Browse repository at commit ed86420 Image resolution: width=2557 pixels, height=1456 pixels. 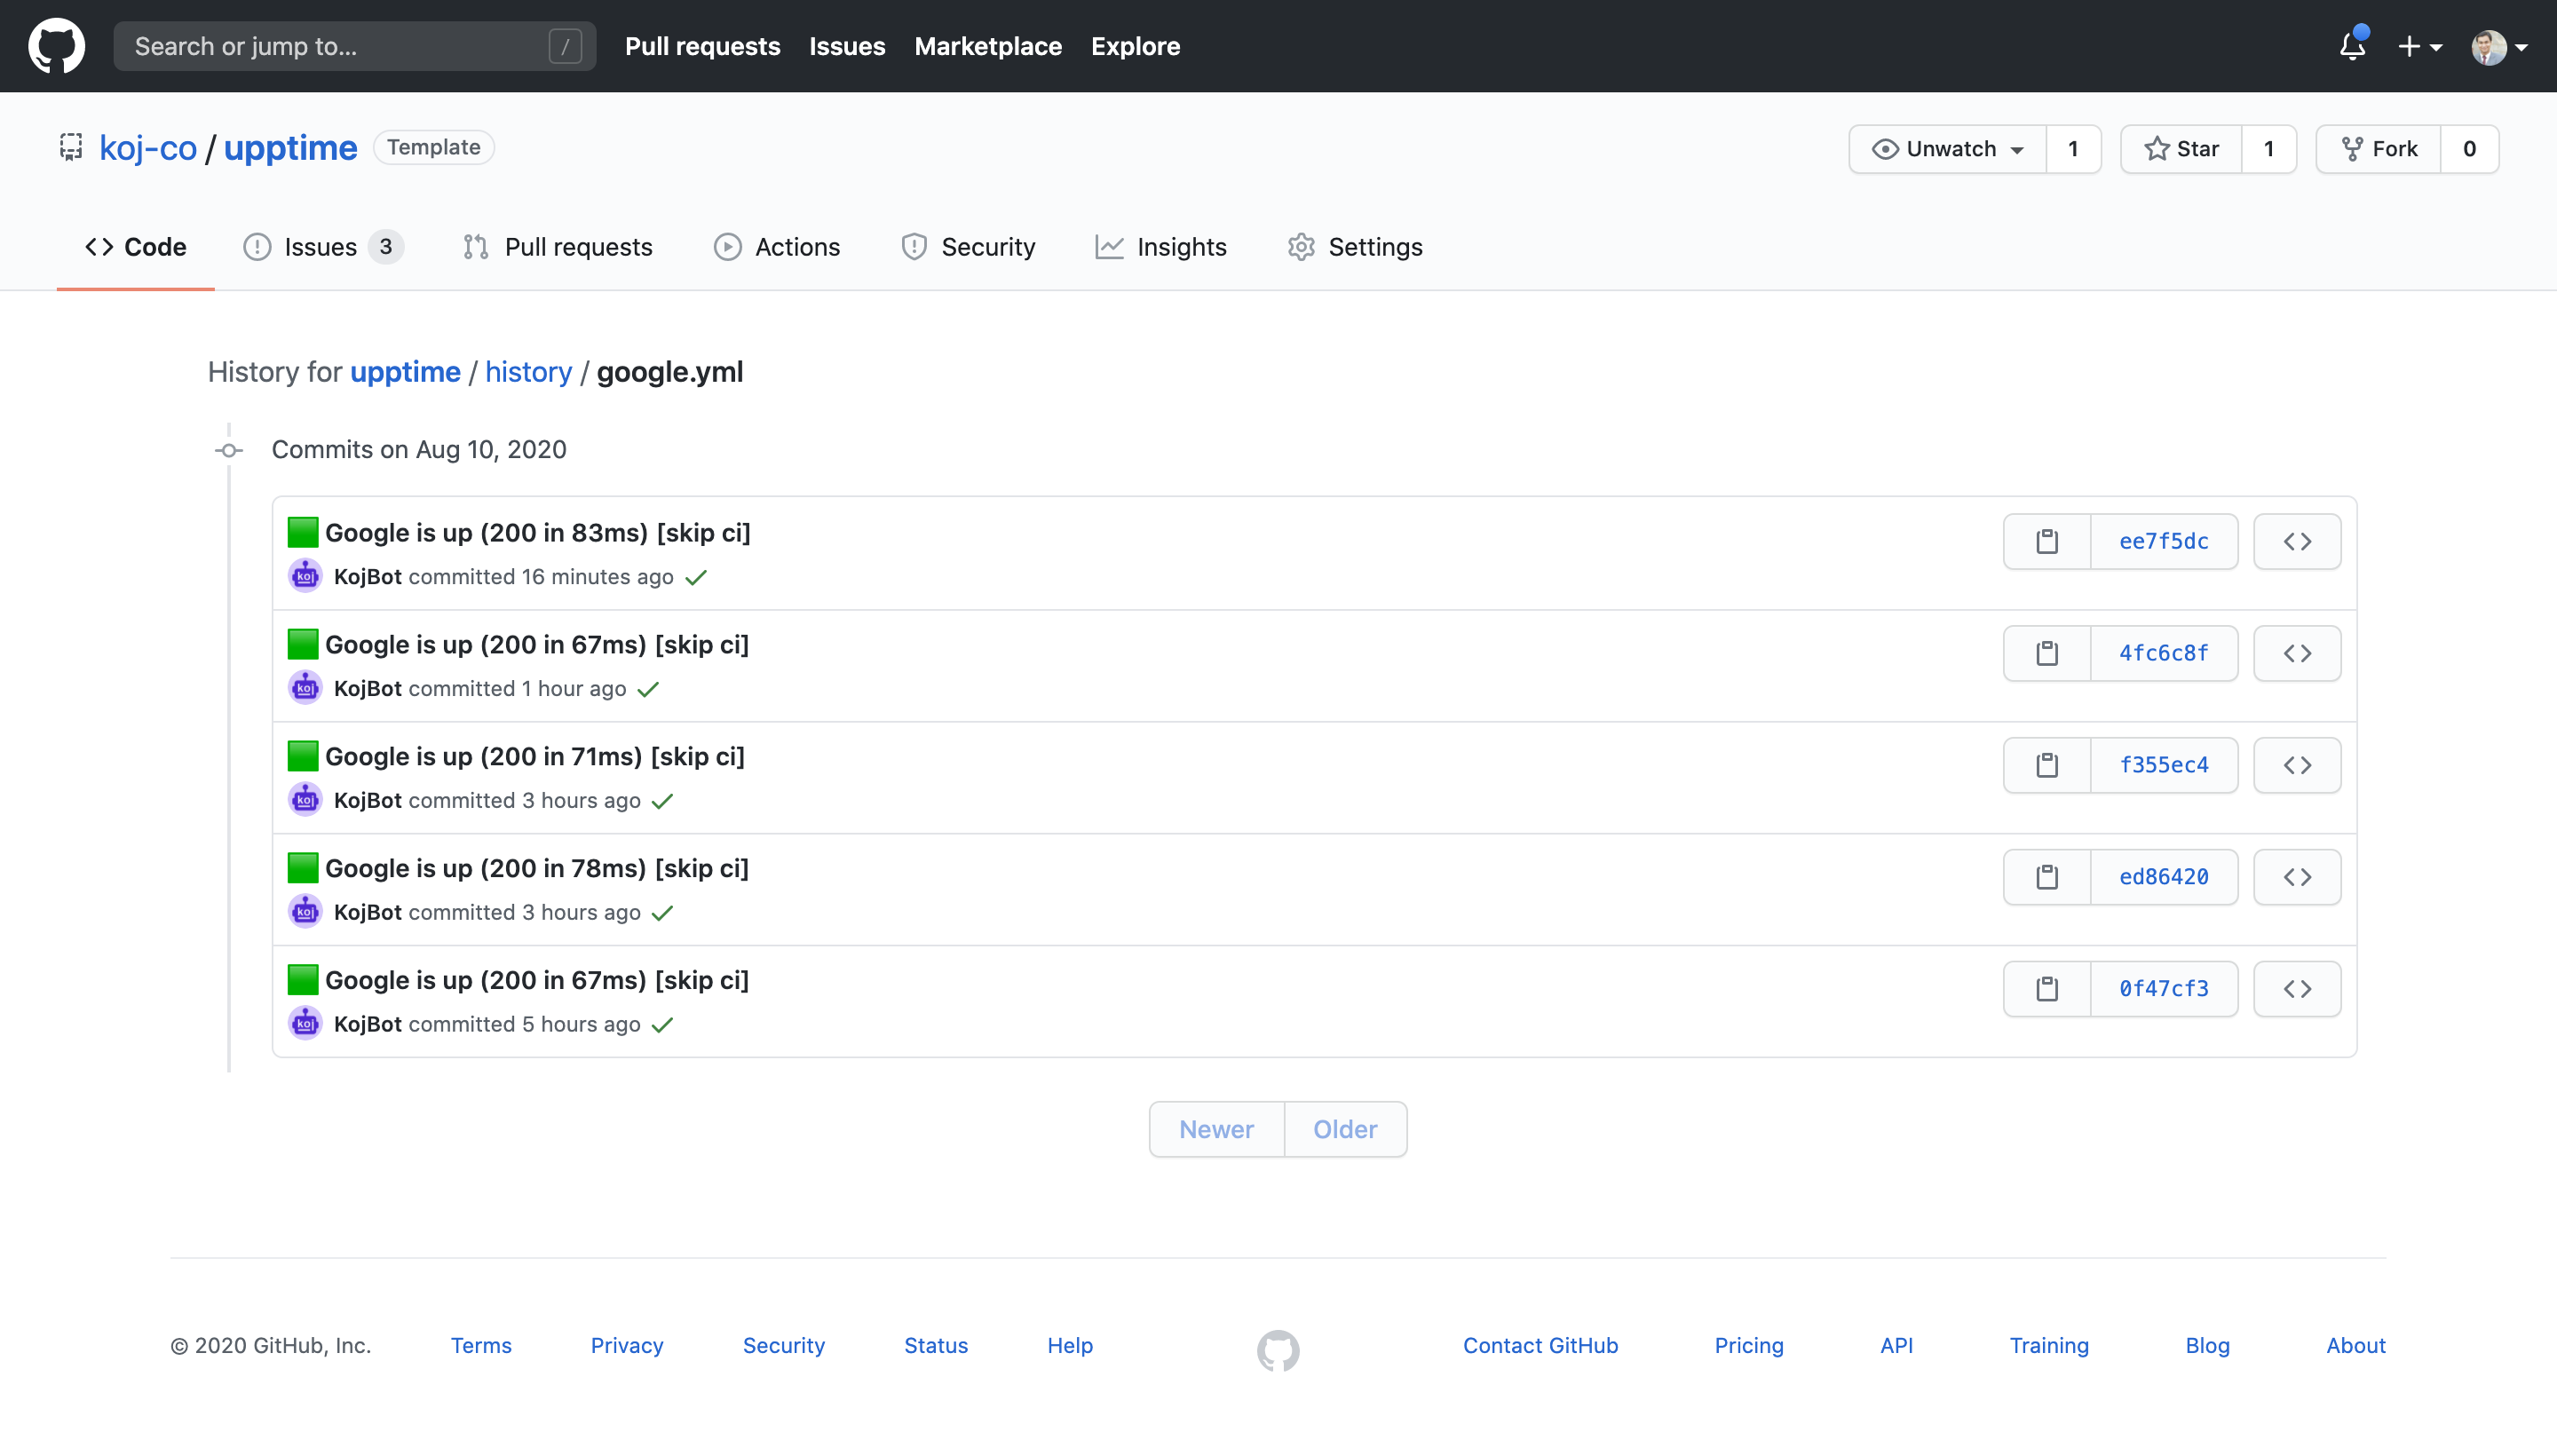coord(2297,876)
